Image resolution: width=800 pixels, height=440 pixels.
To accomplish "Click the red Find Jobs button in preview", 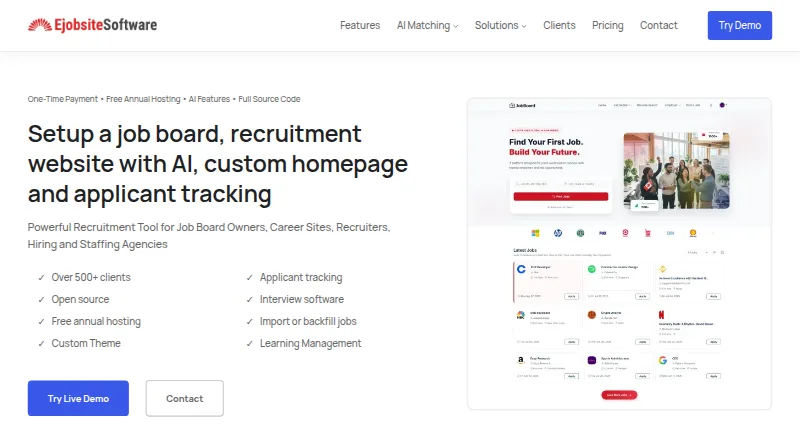I will pos(561,197).
